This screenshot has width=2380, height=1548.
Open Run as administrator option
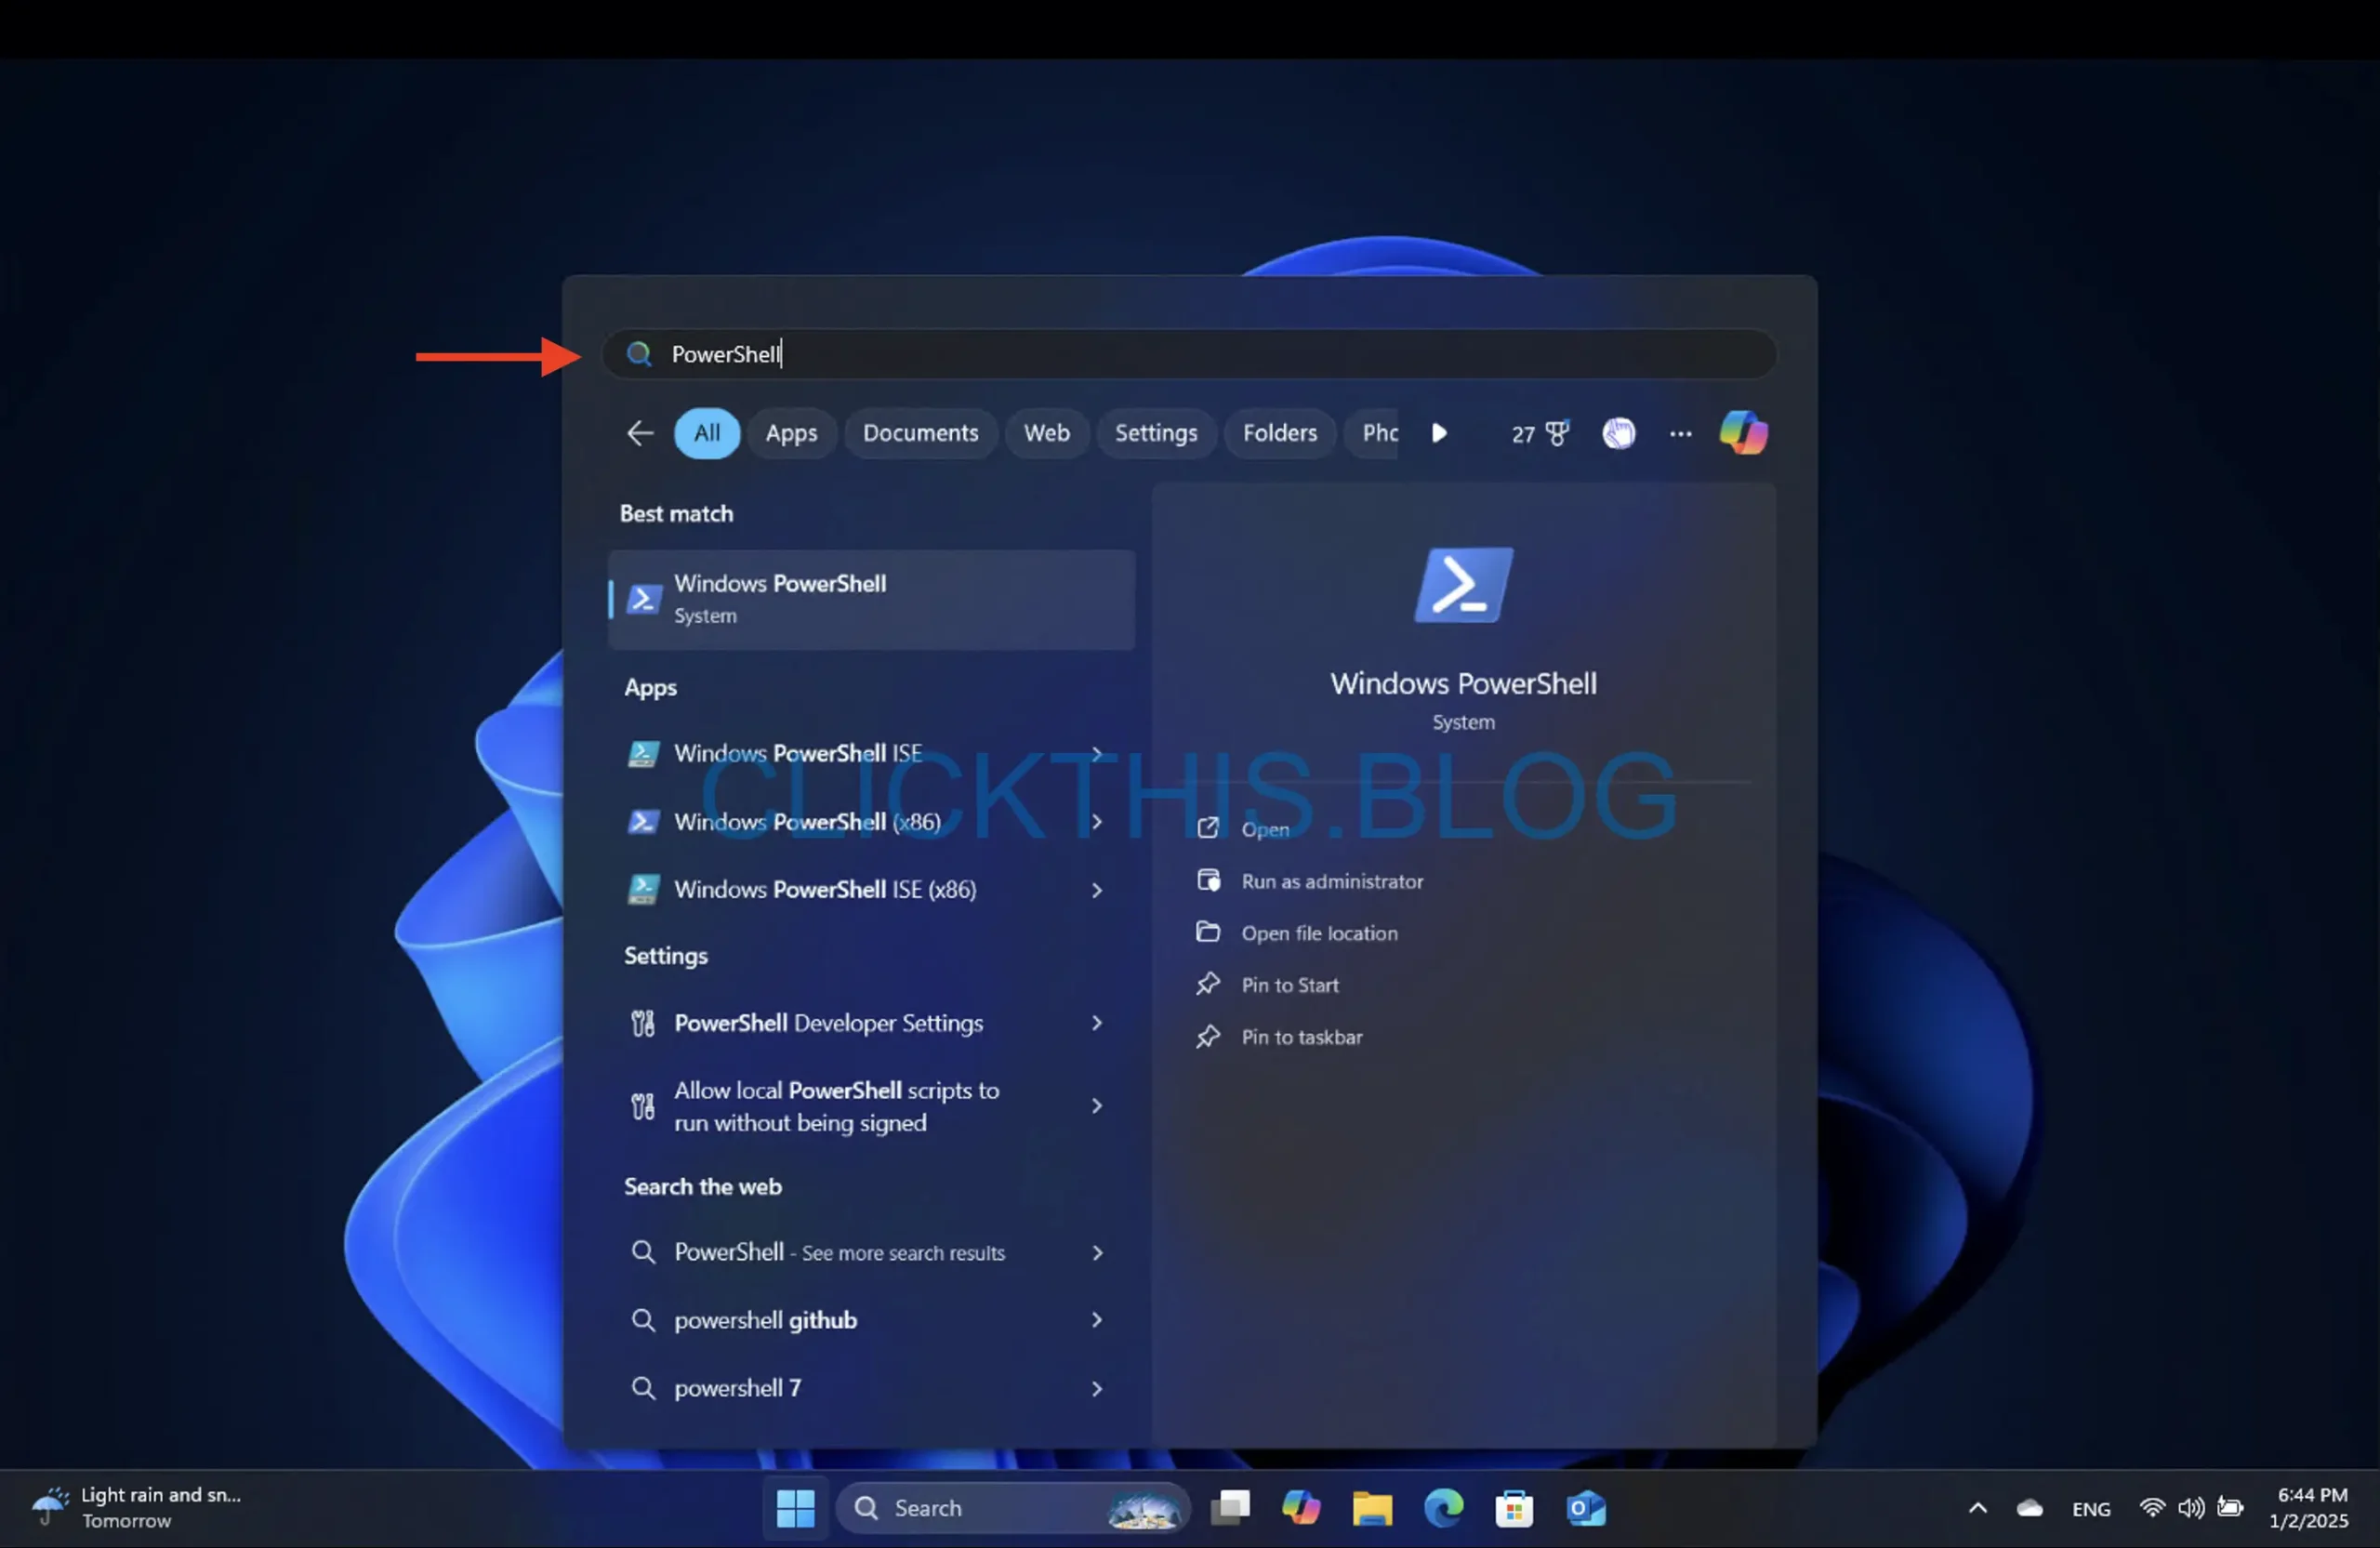tap(1330, 880)
